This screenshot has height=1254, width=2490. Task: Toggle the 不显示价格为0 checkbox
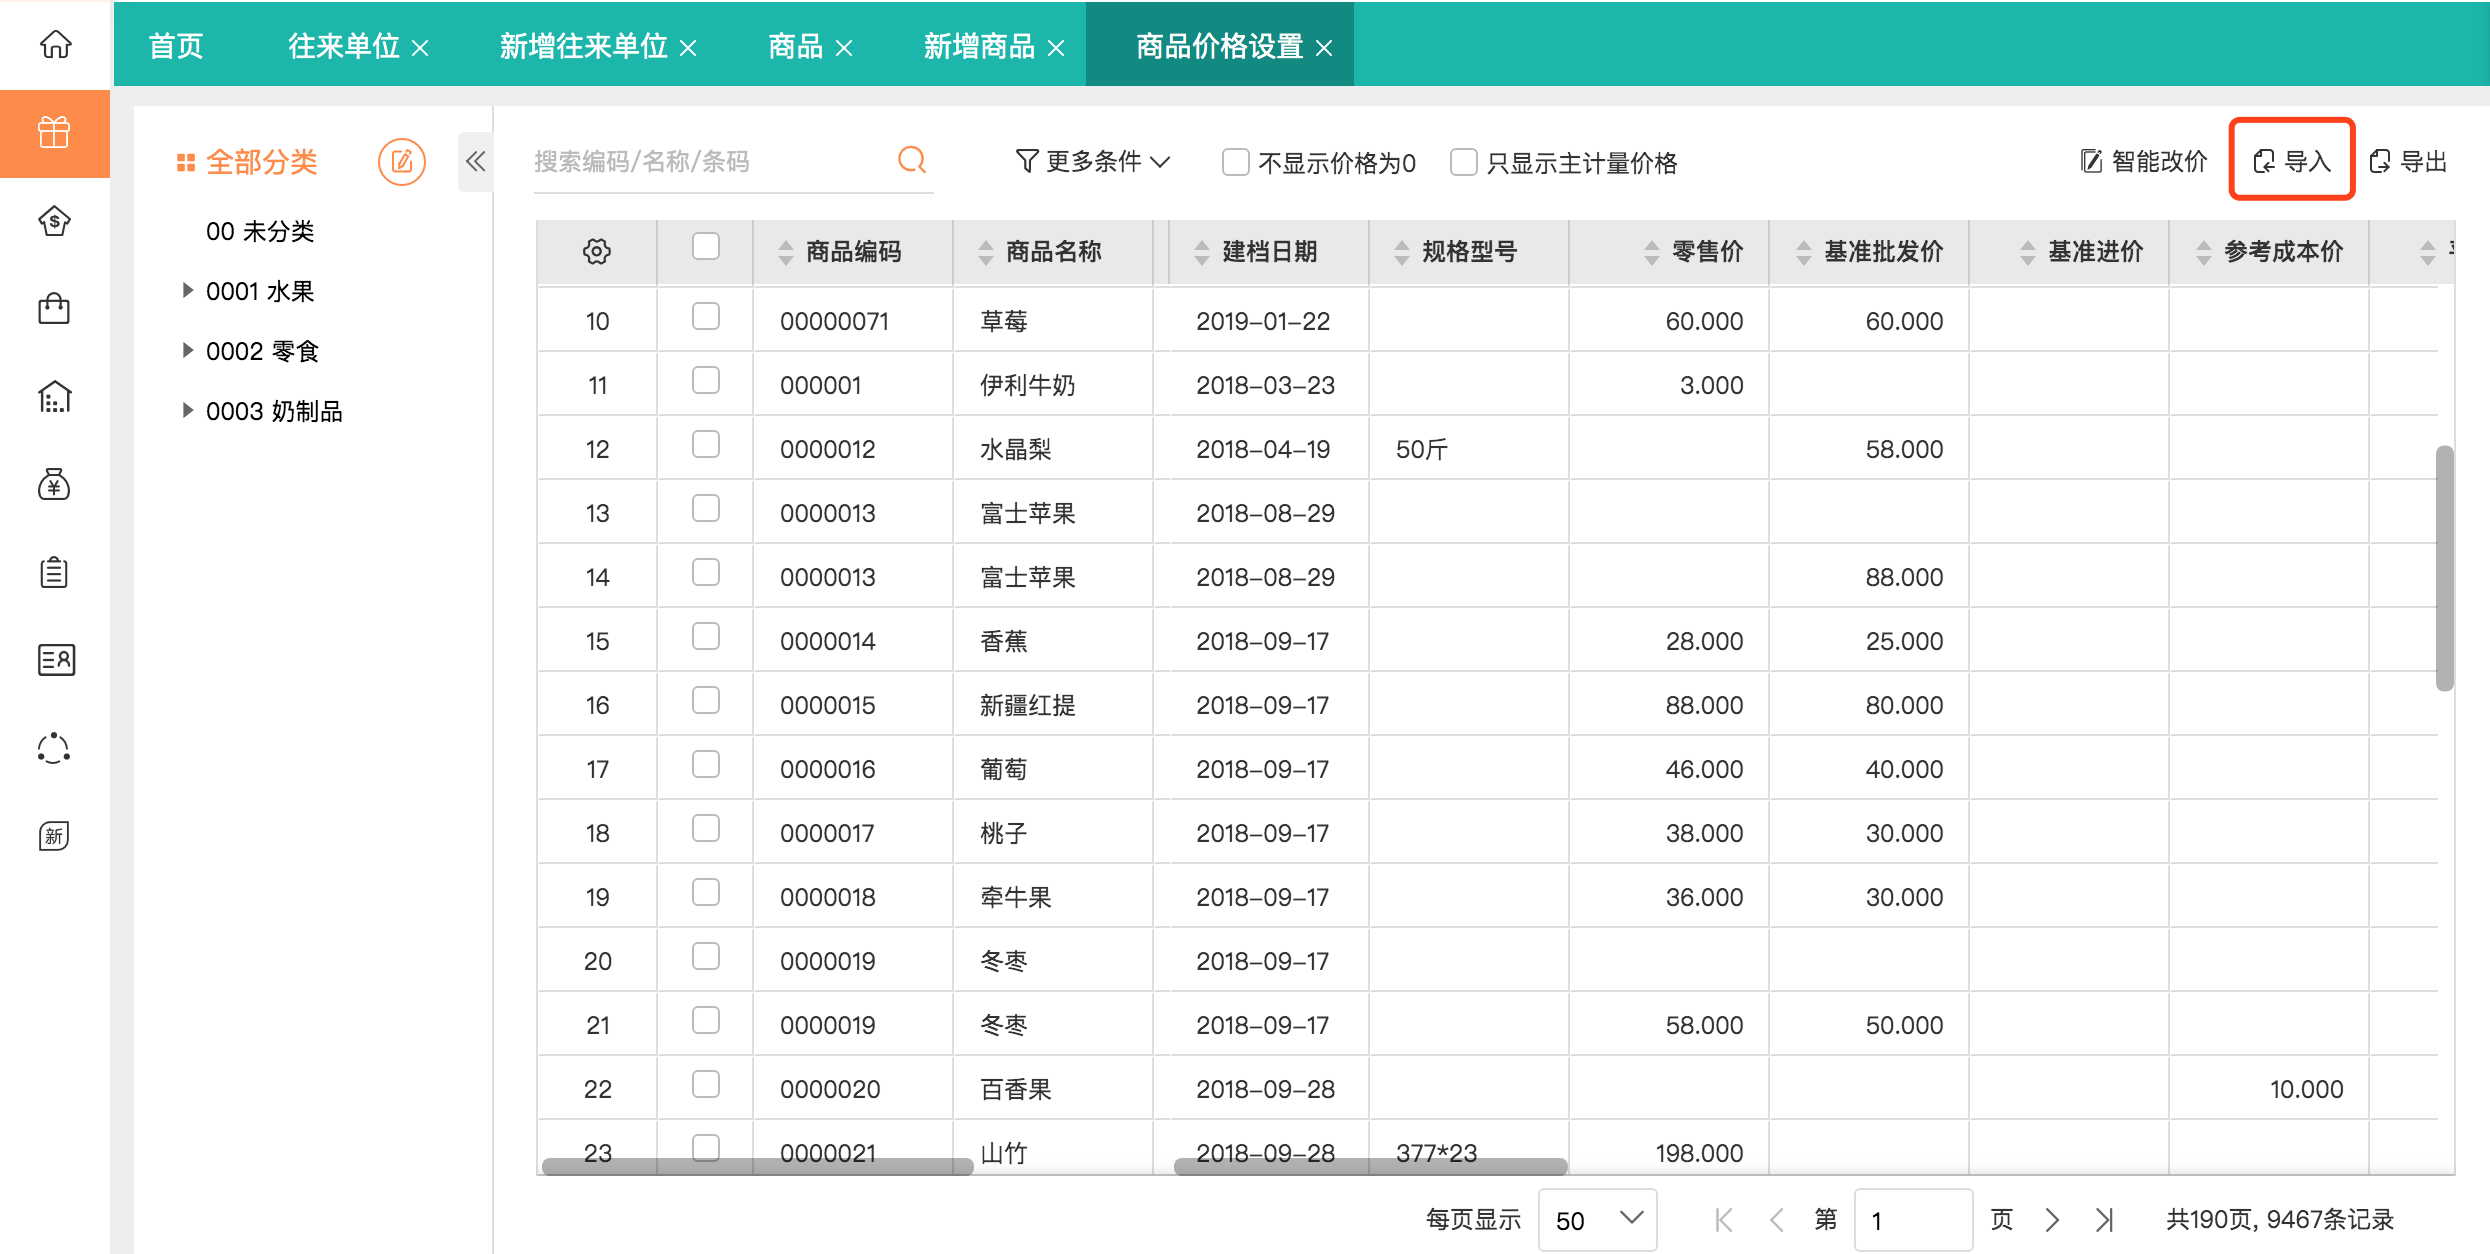1233,160
